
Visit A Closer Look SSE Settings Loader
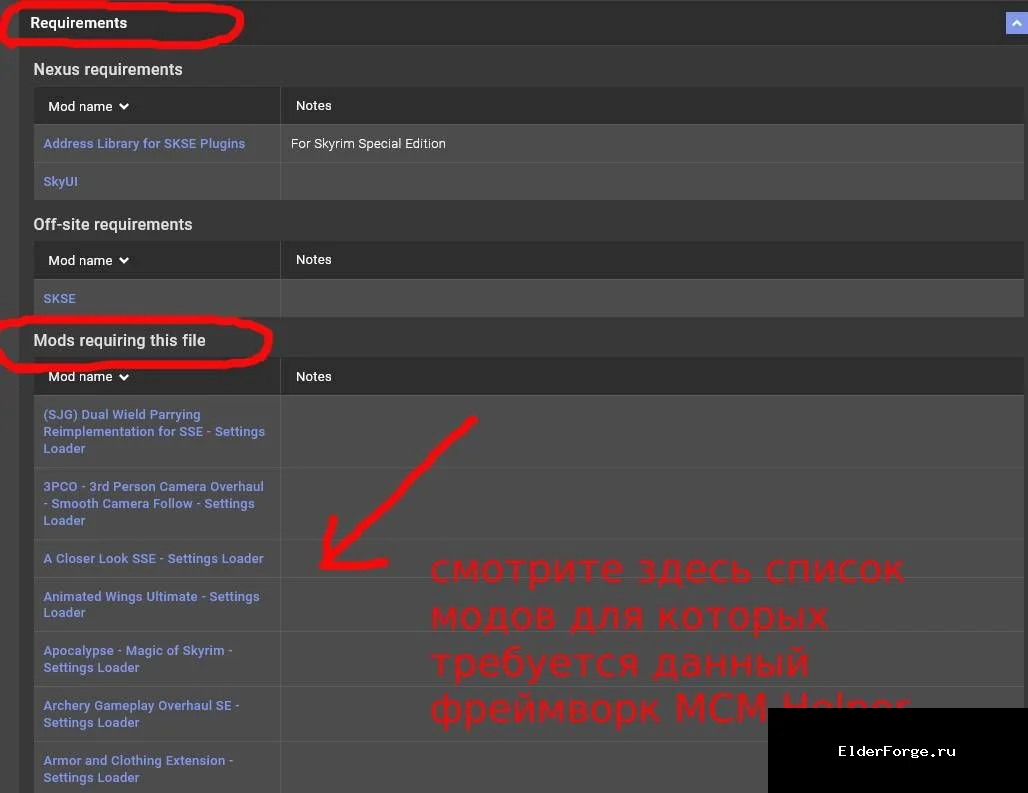153,559
